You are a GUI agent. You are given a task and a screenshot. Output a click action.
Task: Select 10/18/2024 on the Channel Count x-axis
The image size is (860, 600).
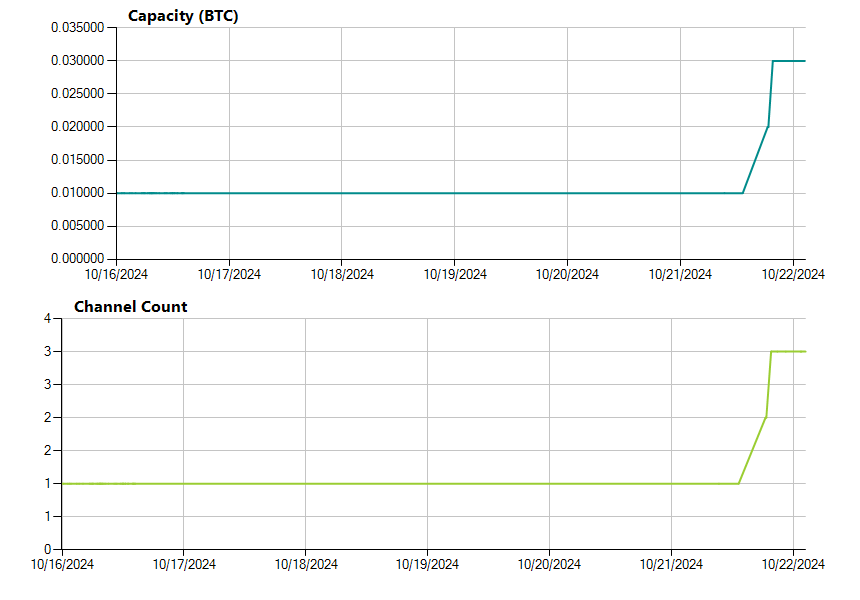pyautogui.click(x=306, y=564)
